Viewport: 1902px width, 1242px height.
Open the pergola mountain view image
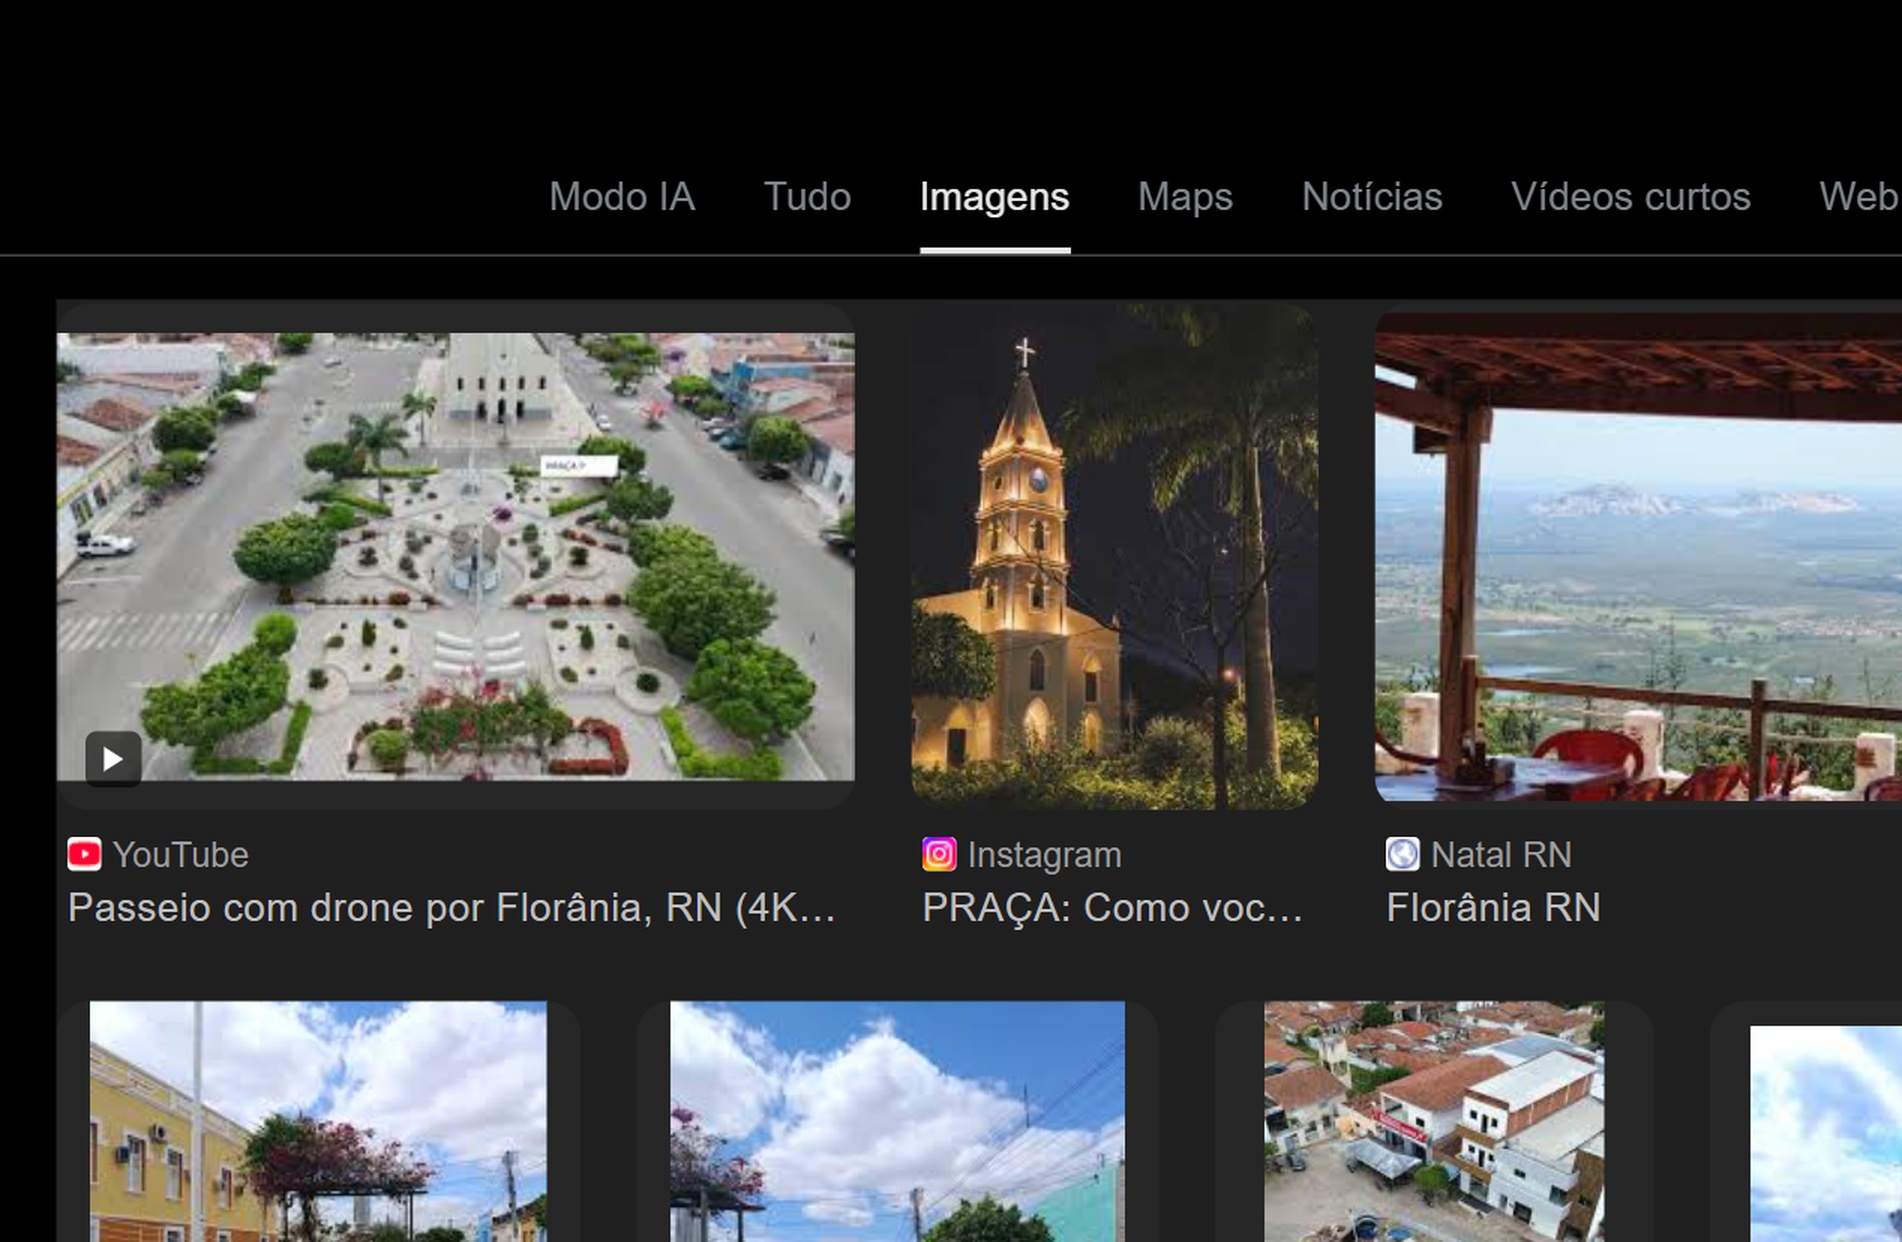click(x=1638, y=556)
